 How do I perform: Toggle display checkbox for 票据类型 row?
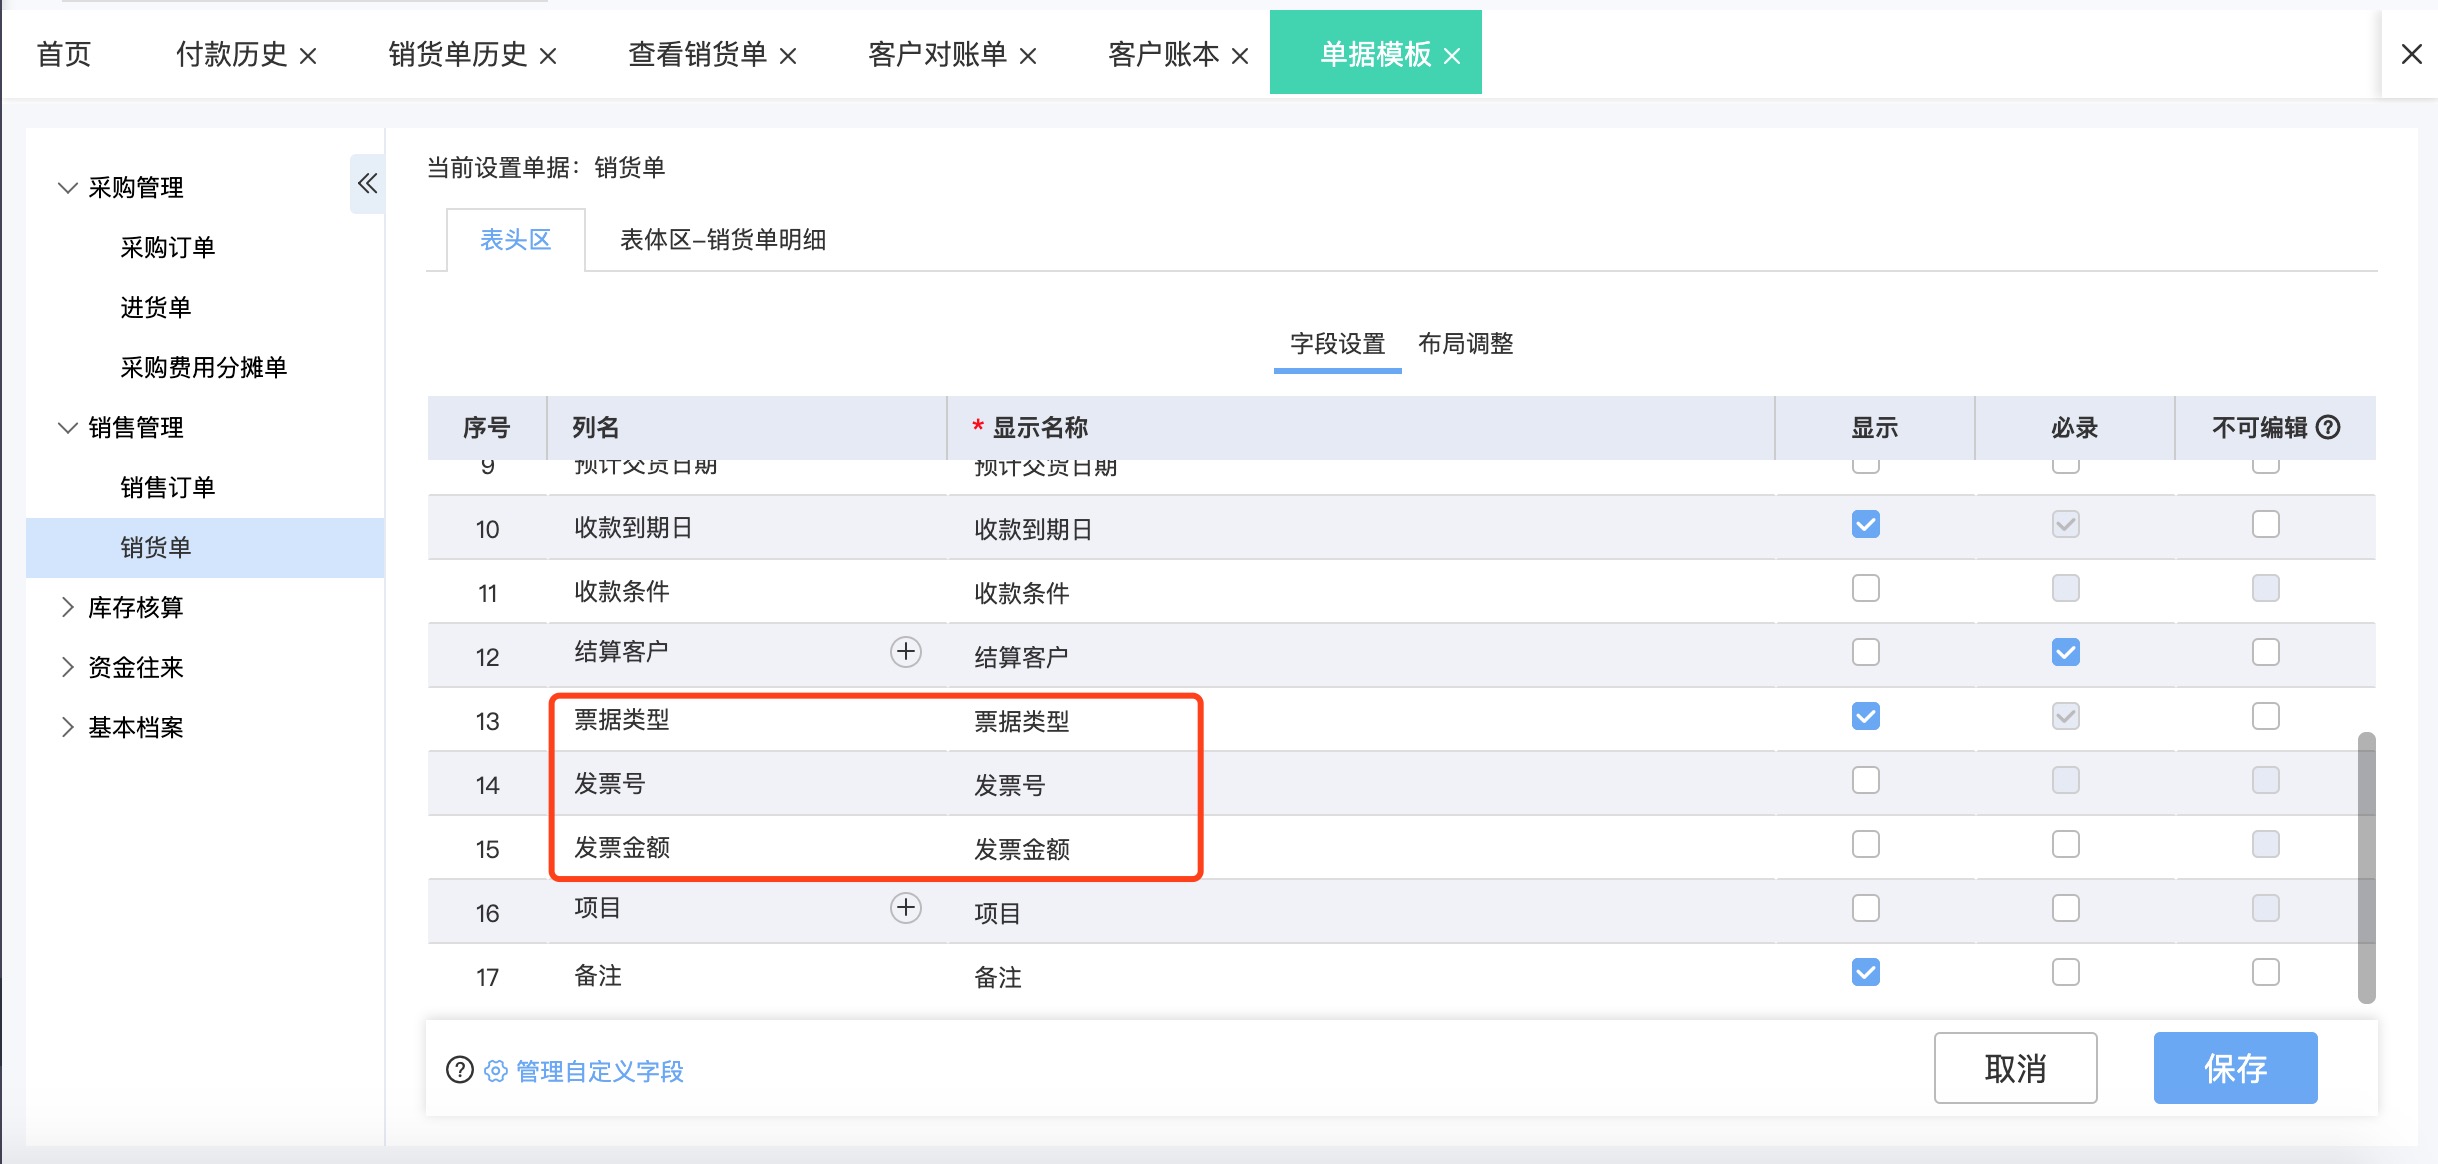click(x=1866, y=718)
